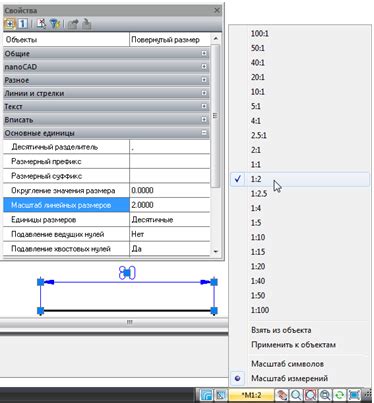Select the 1:2.5 scale
This screenshot has width=374, height=403.
(x=300, y=194)
